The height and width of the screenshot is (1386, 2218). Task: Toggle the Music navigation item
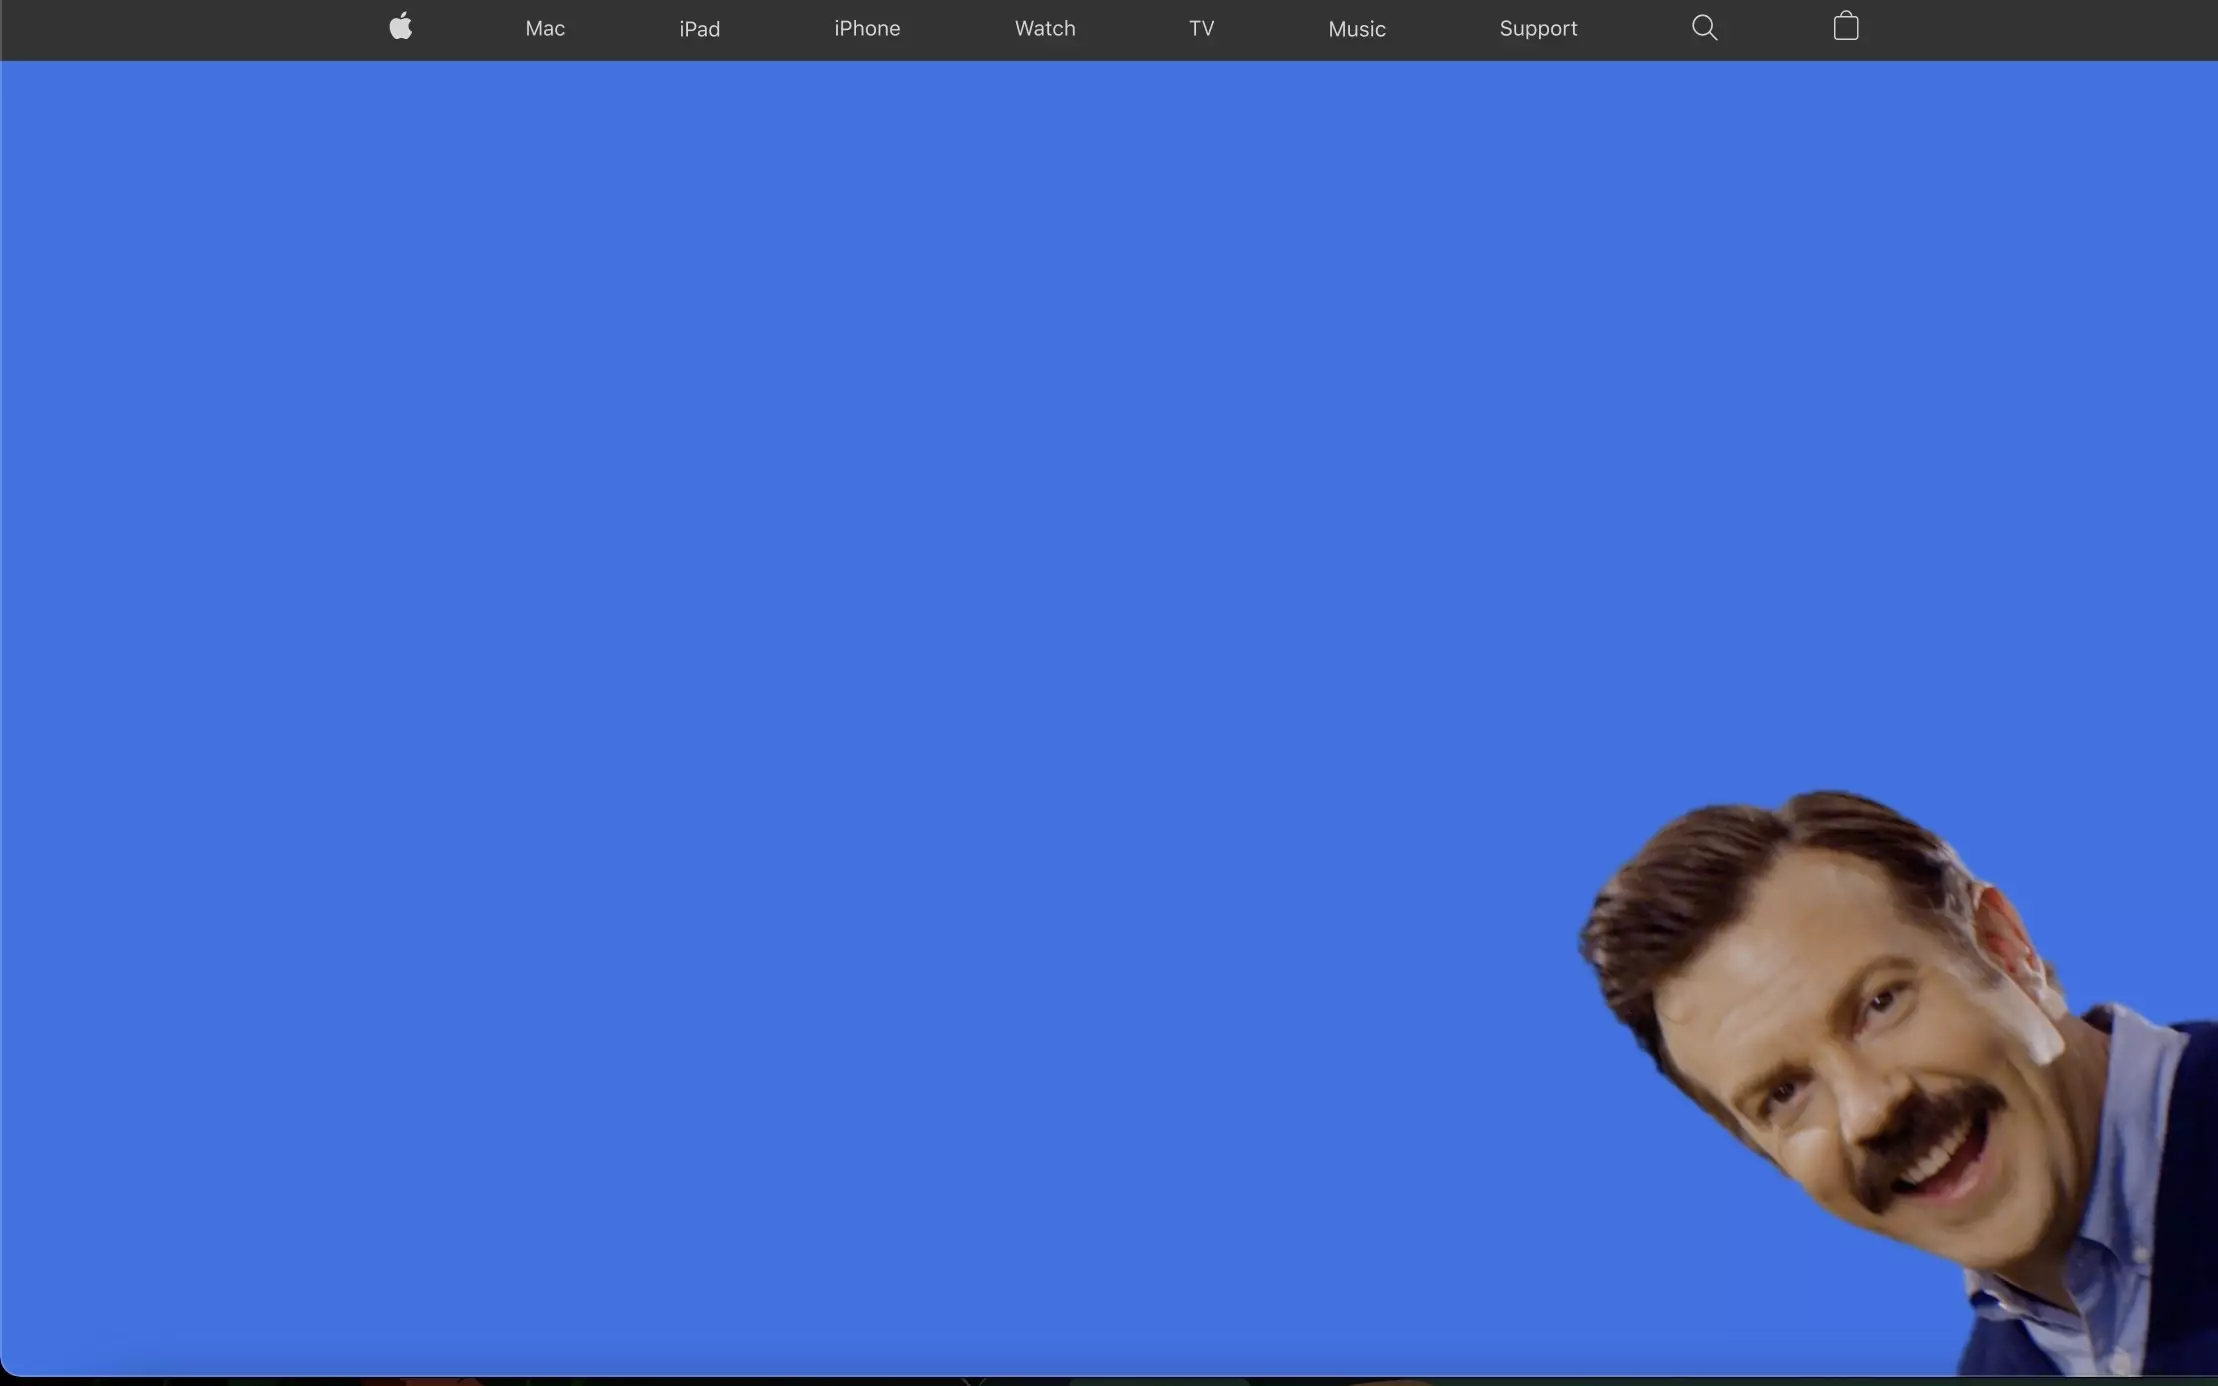[x=1357, y=29]
